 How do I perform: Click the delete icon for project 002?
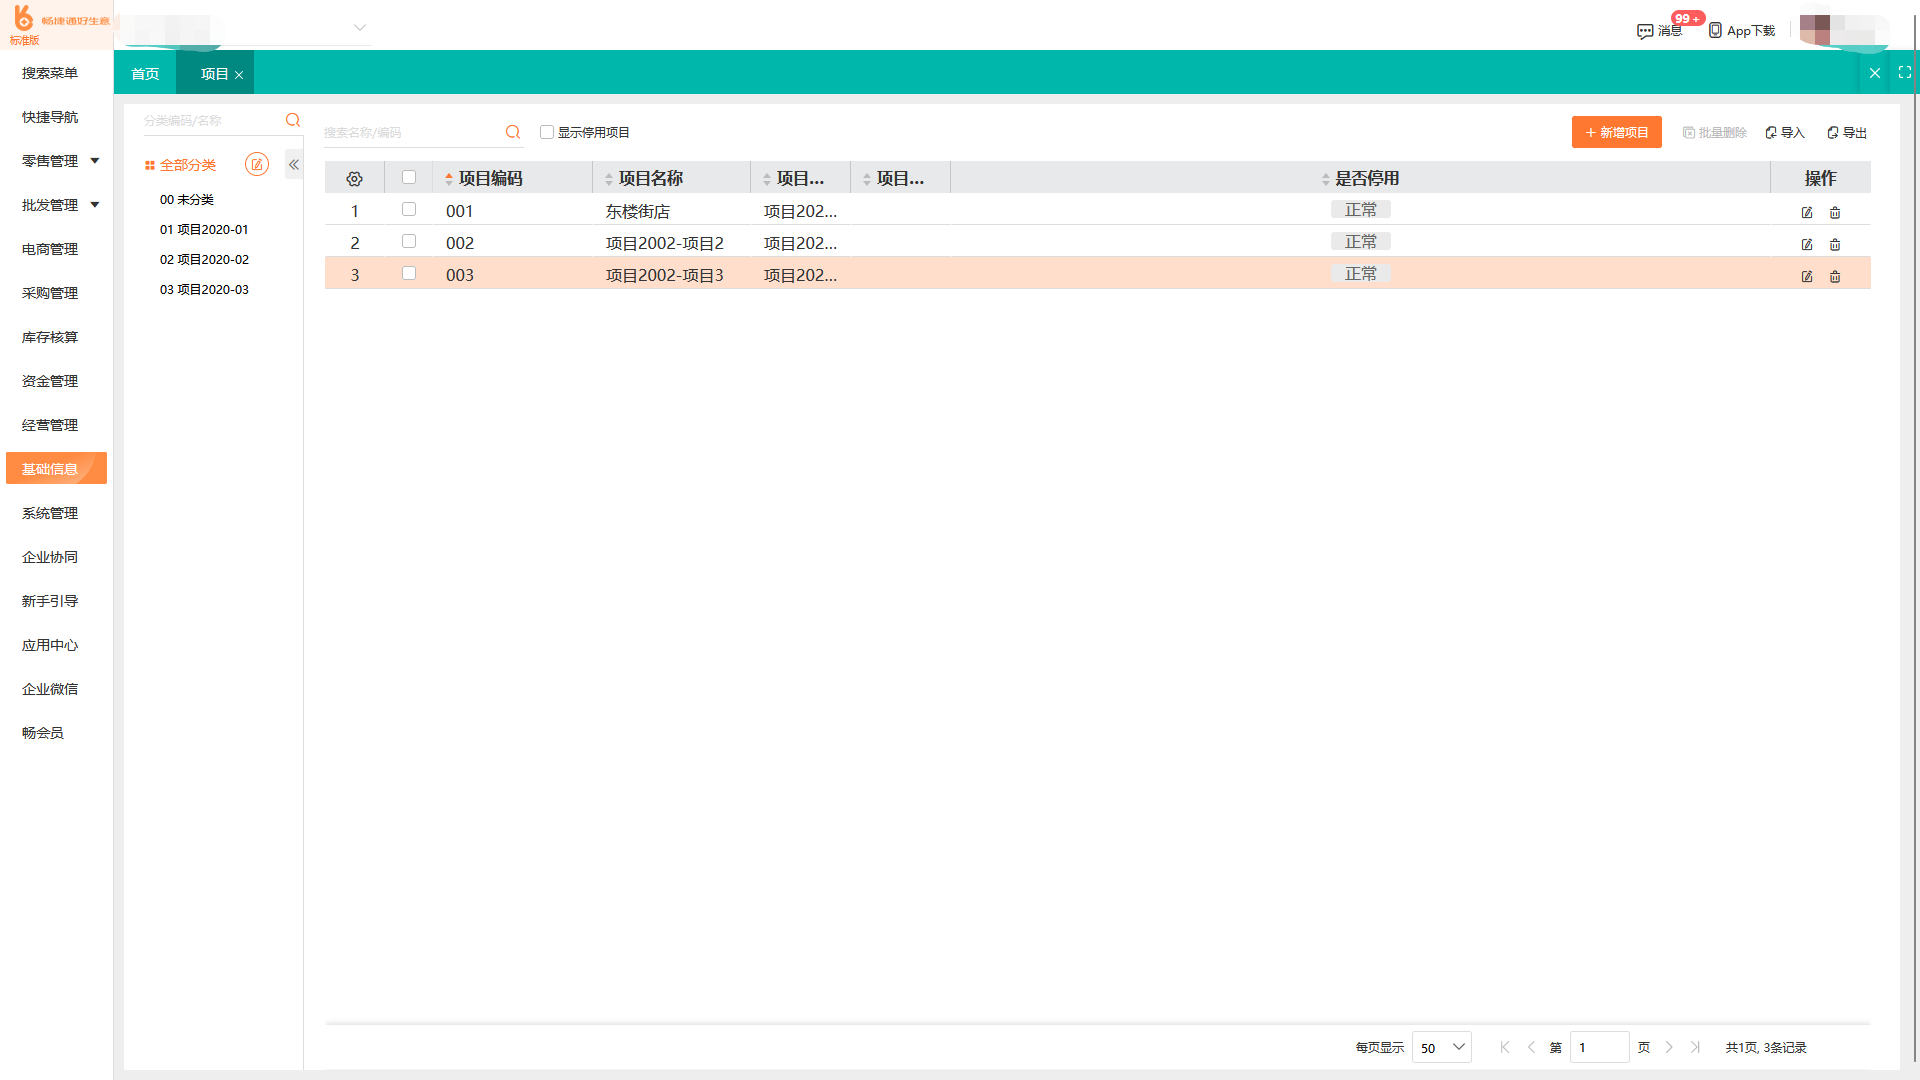click(1834, 243)
